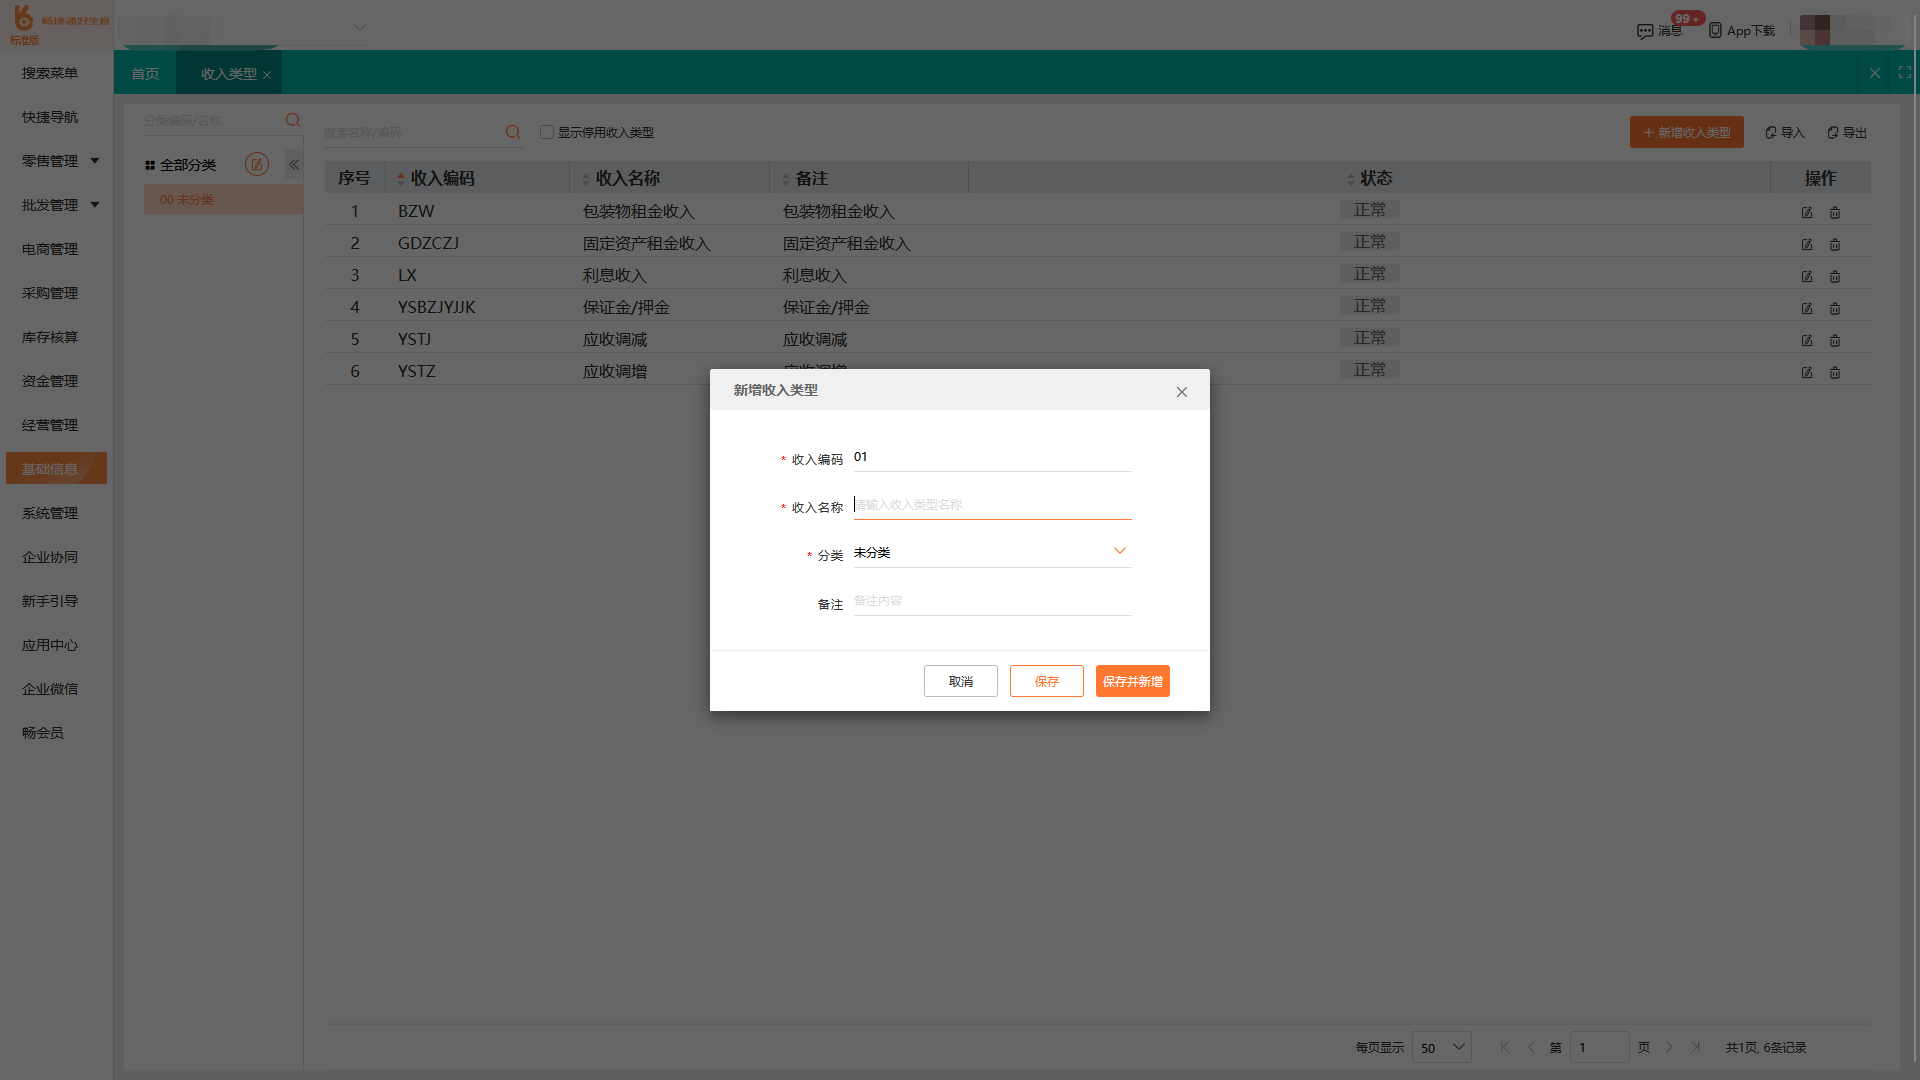Click 新增收入类型 button
Image resolution: width=1920 pixels, height=1080 pixels.
tap(1687, 132)
